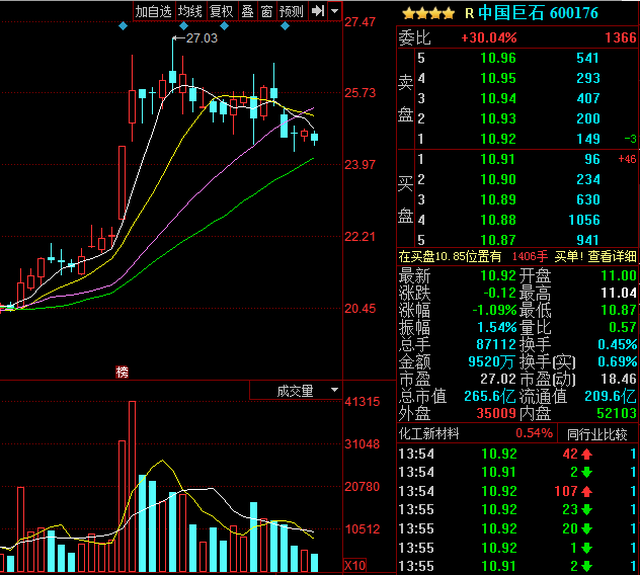Click the 窗 multi-window icon
The image size is (640, 575).
tap(266, 11)
